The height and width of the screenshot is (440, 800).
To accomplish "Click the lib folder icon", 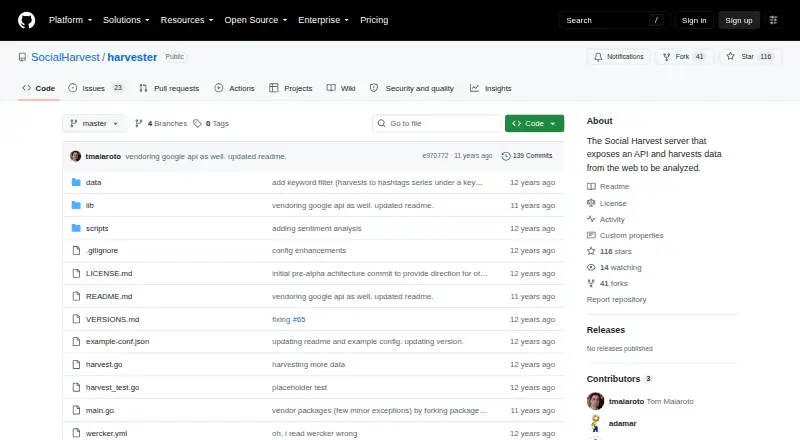I will (x=76, y=205).
